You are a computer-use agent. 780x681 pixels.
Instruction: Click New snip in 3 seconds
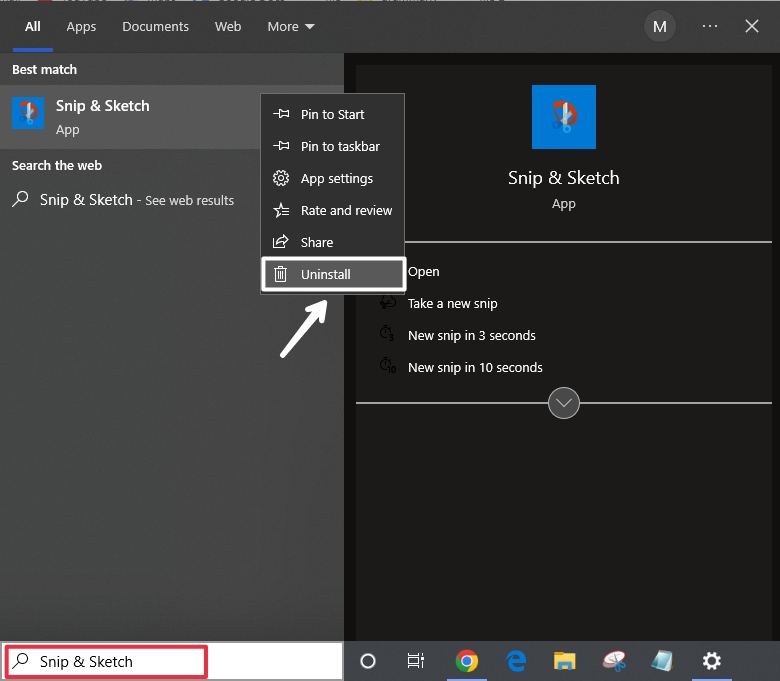tap(472, 335)
